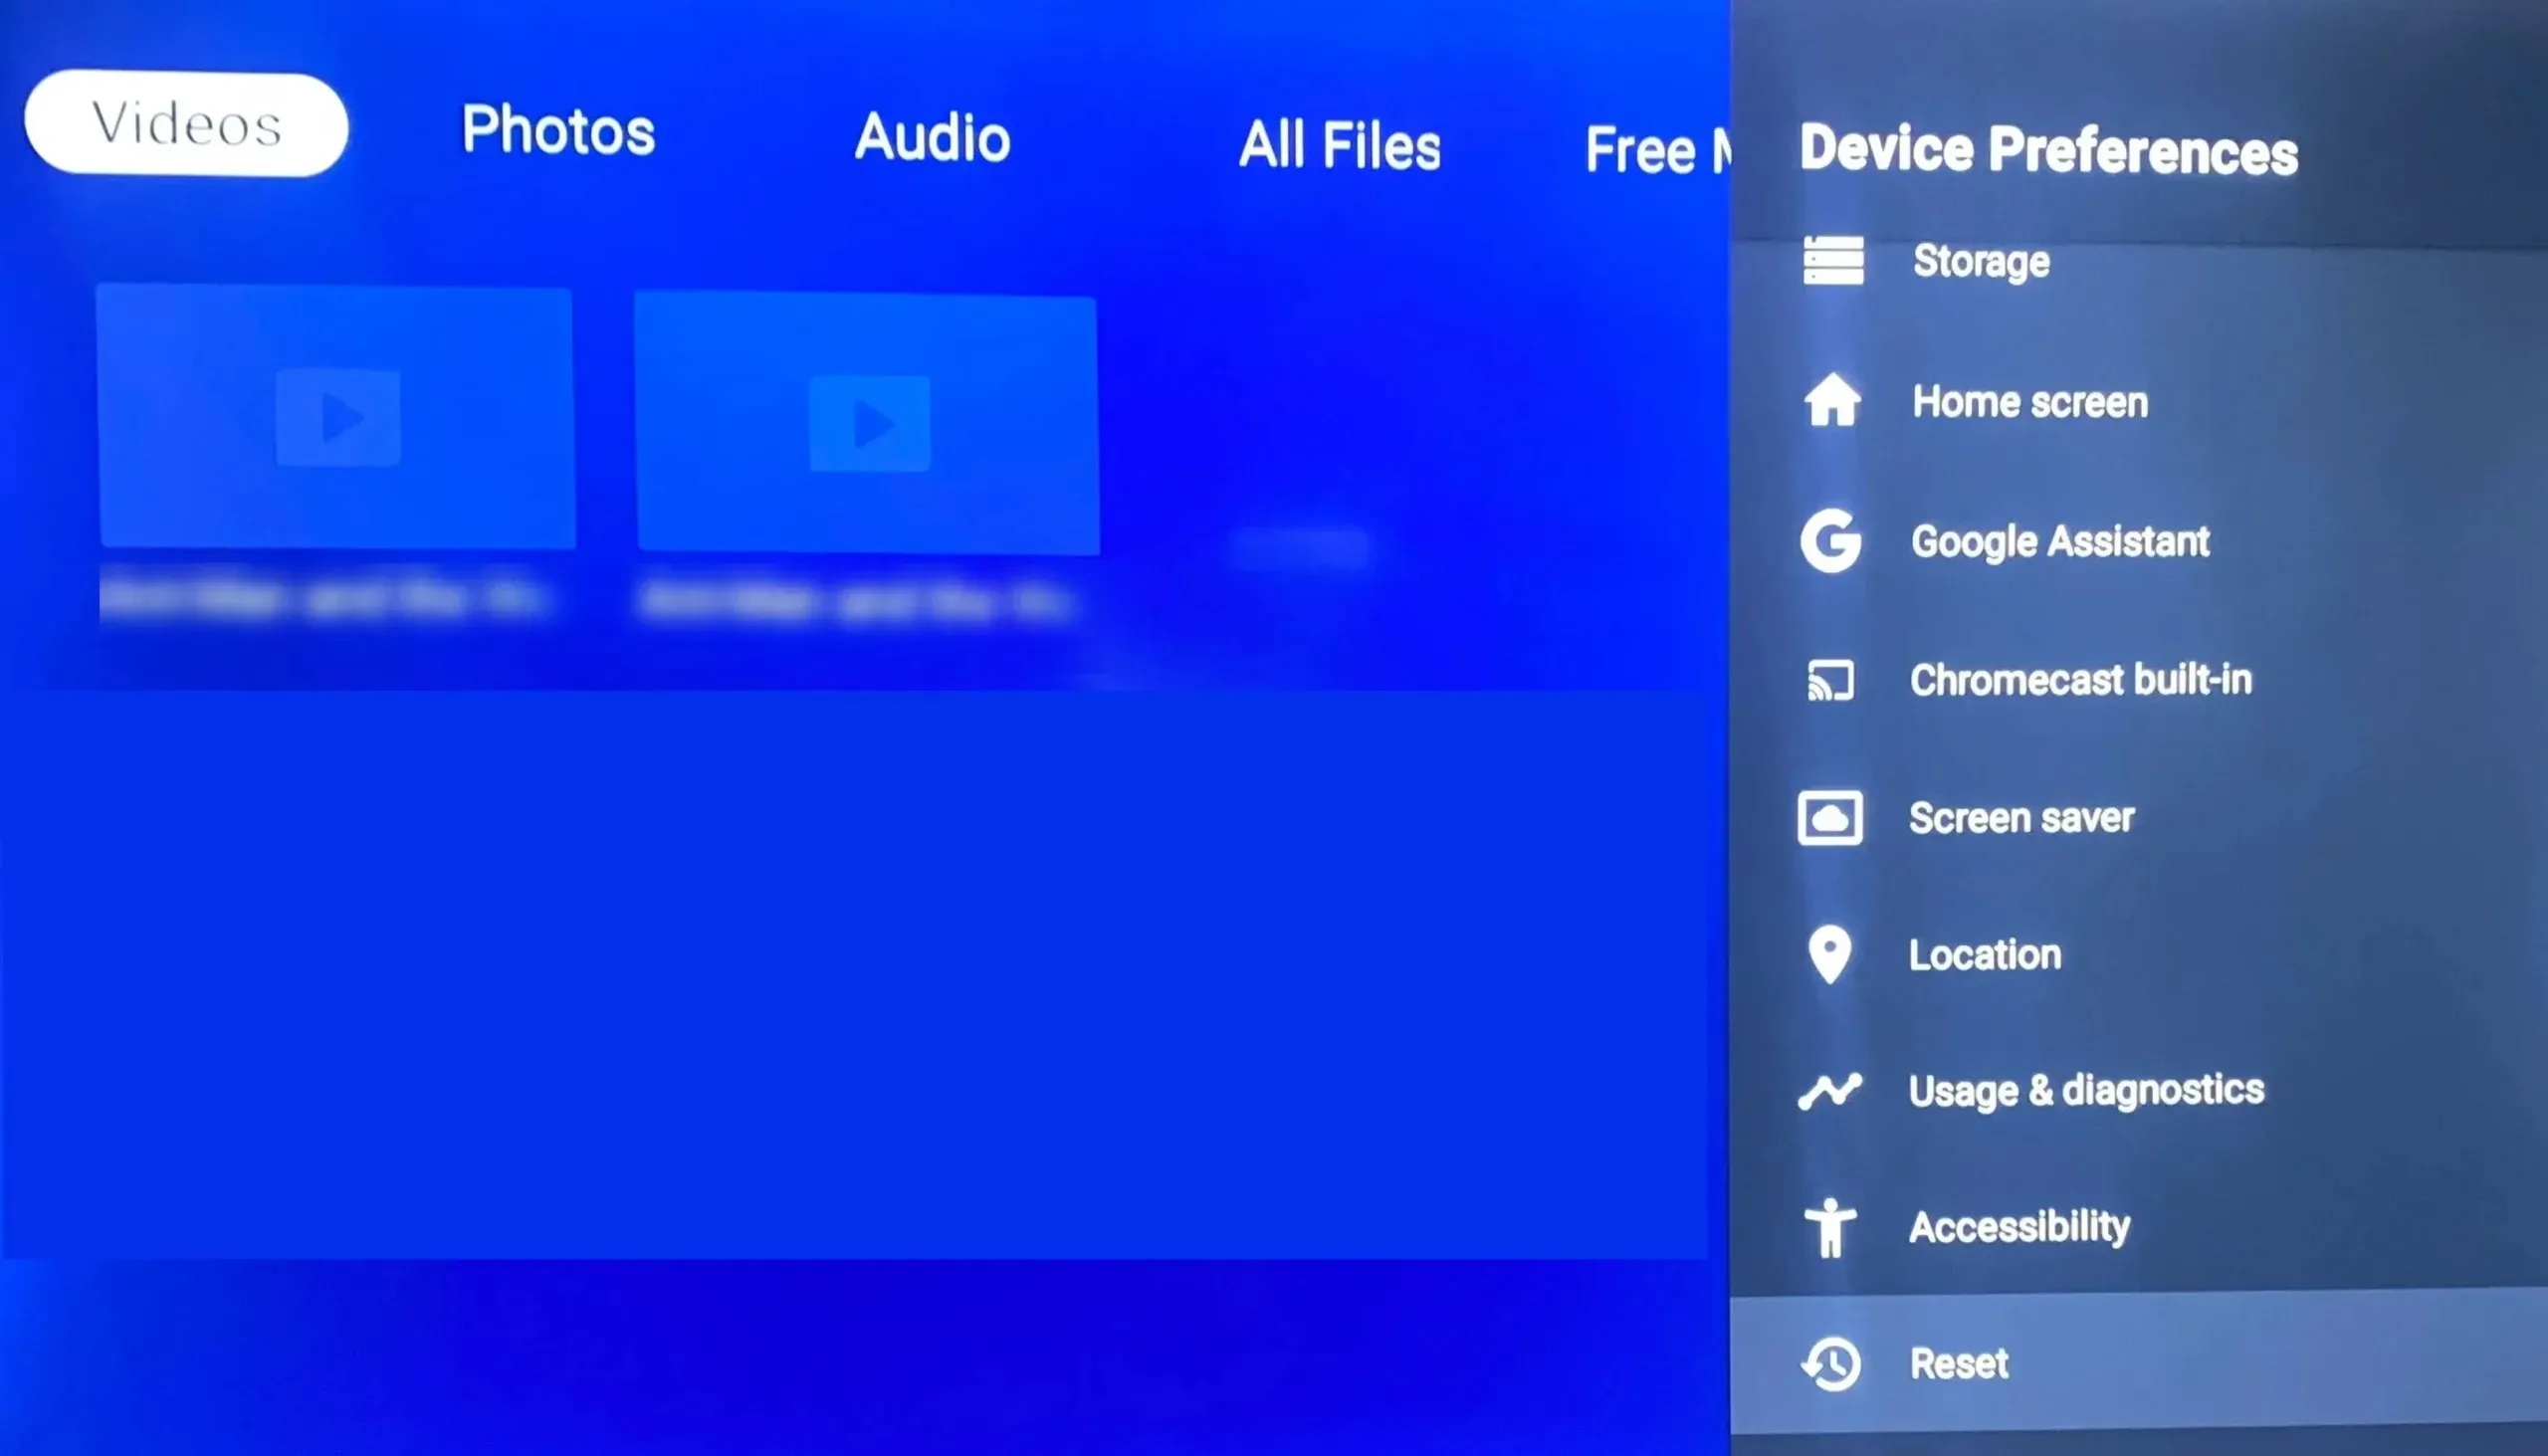Select the Accessibility icon
2548x1456 pixels.
pos(1832,1225)
